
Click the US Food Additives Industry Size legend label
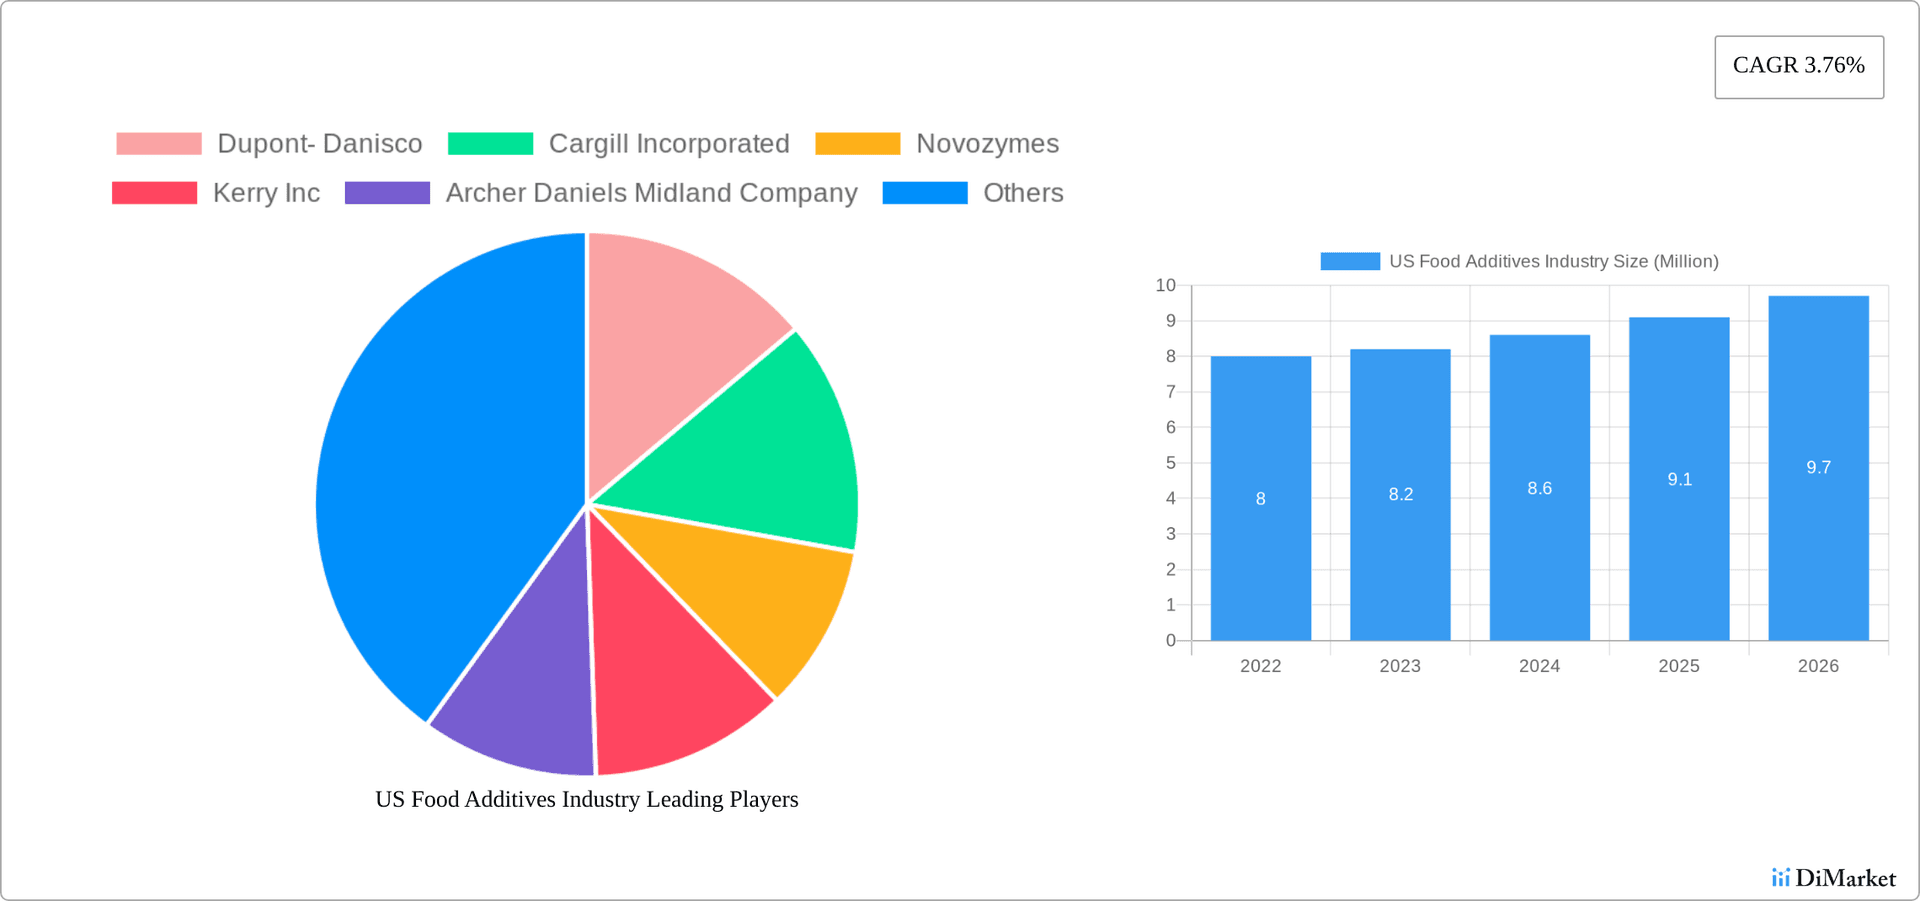click(1554, 261)
